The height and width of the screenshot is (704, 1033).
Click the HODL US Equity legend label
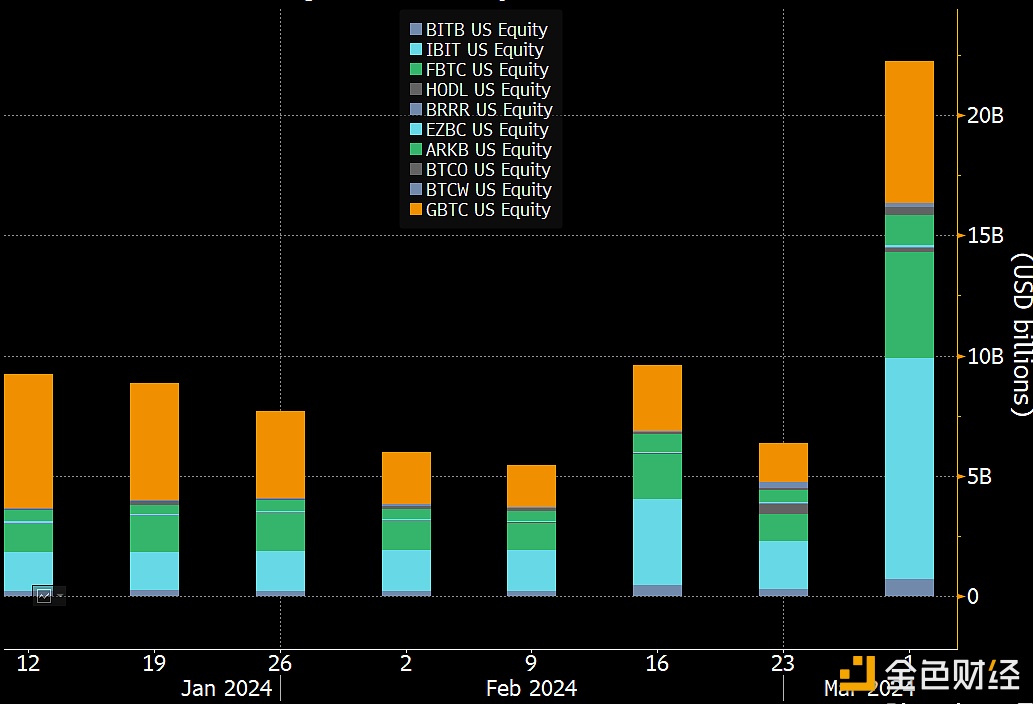(x=488, y=90)
